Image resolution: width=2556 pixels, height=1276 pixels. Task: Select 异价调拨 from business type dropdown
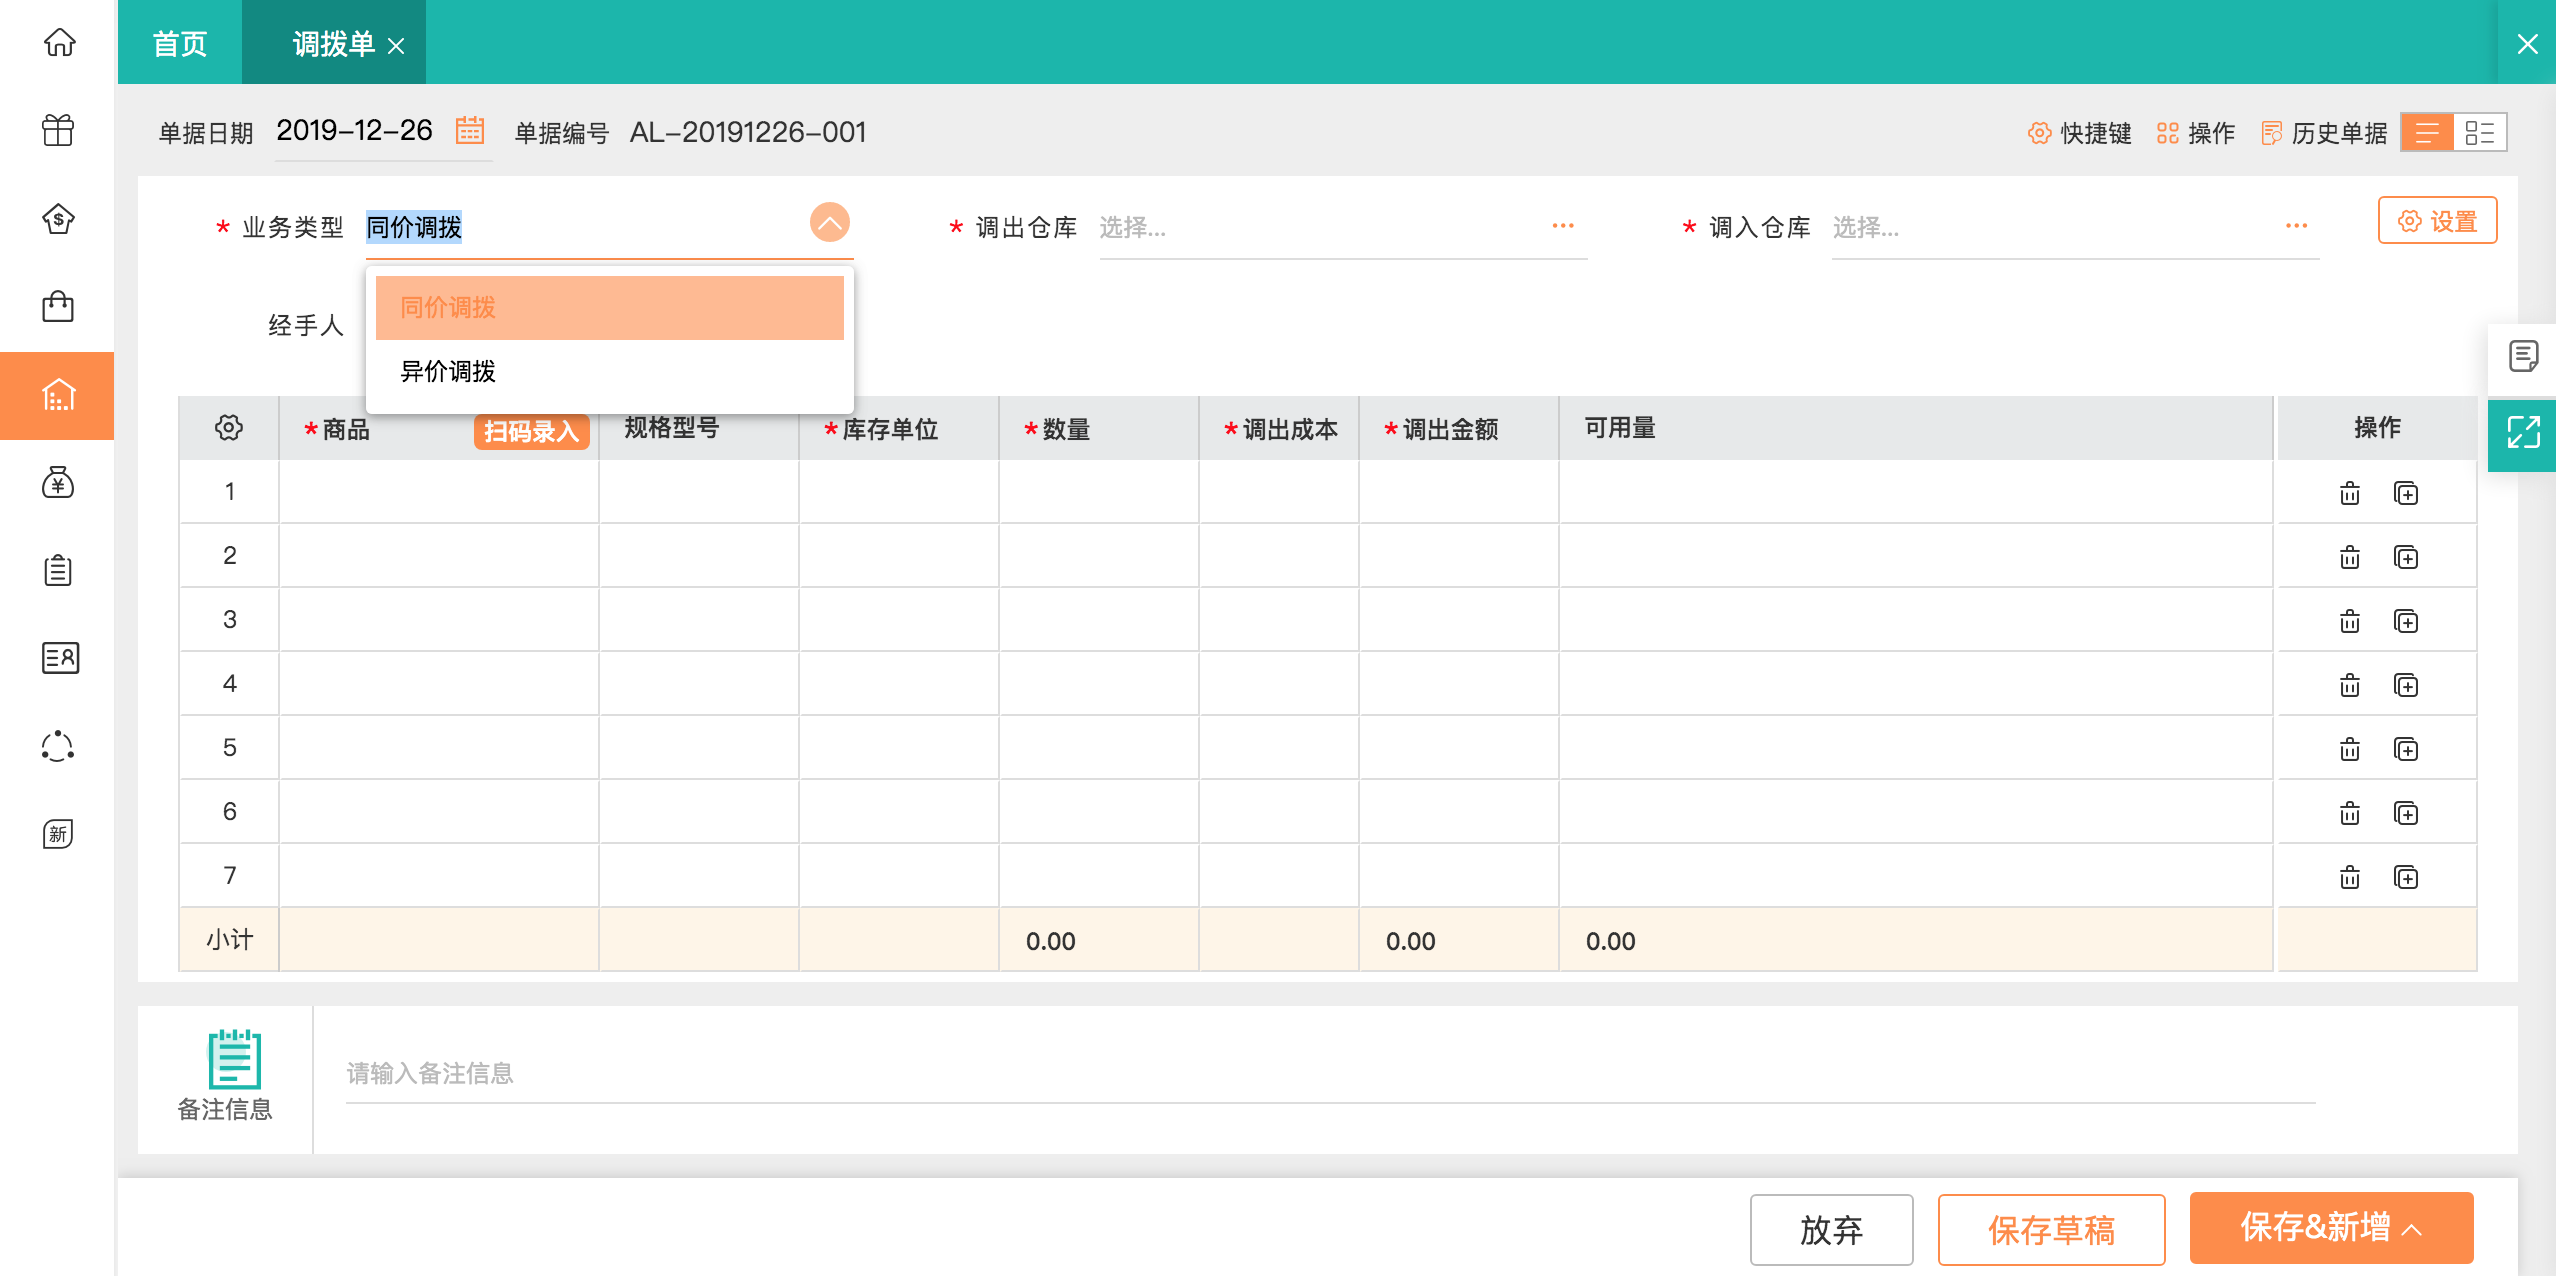point(448,370)
